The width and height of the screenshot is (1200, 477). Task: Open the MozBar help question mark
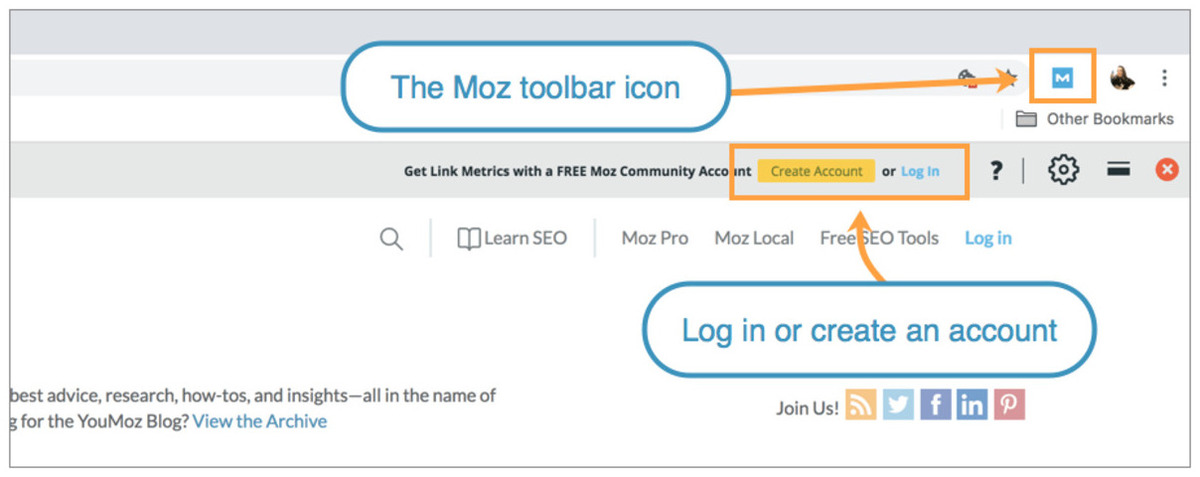pos(996,171)
